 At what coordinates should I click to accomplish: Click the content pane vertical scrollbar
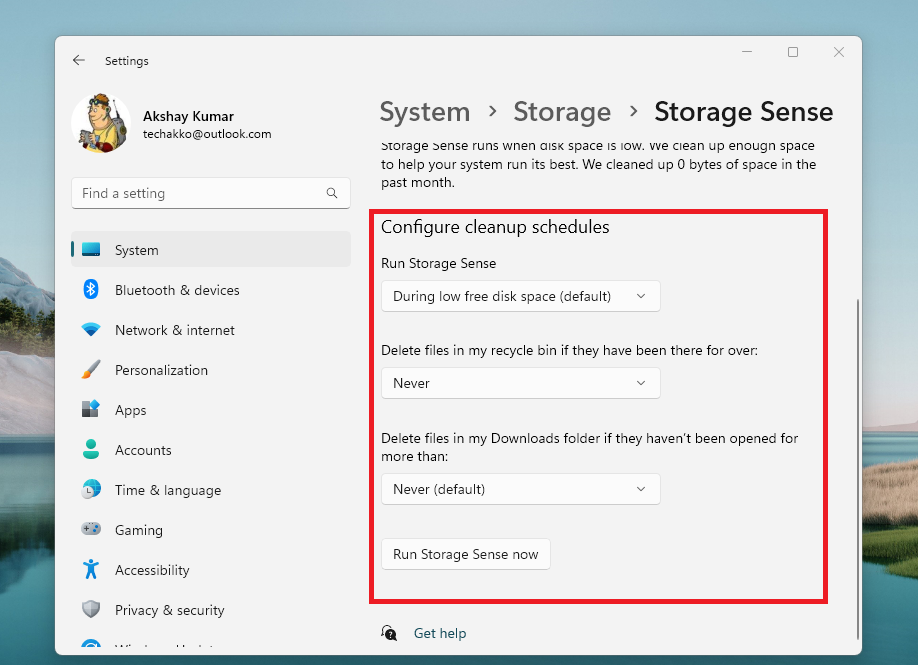858,469
